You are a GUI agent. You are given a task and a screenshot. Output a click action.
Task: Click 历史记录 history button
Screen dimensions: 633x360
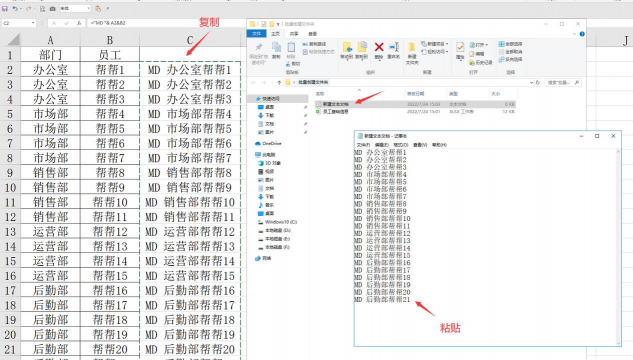pyautogui.click(x=480, y=63)
